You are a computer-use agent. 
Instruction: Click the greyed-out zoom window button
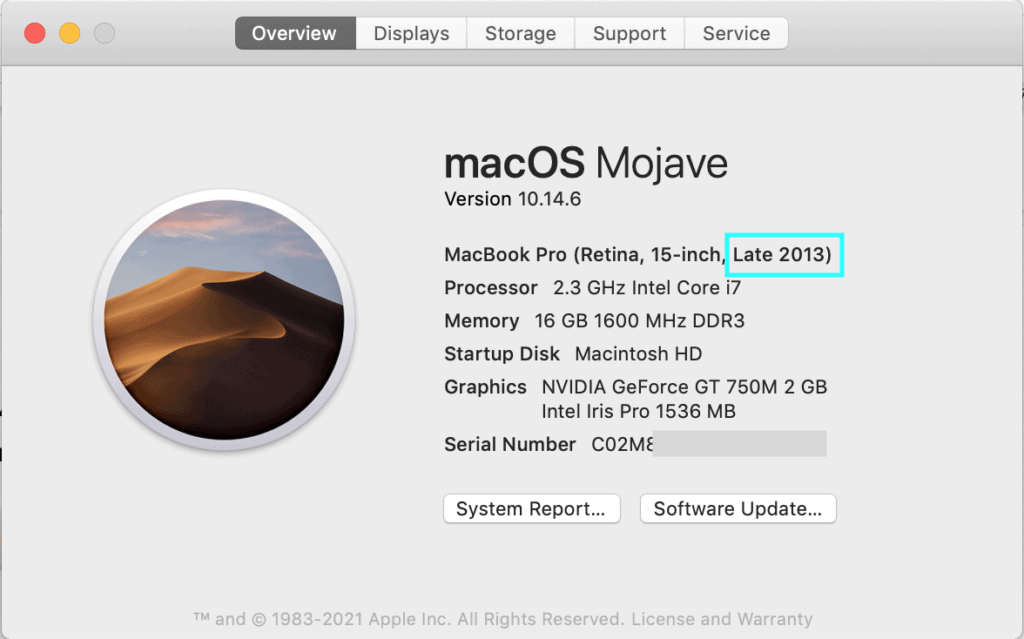(104, 33)
